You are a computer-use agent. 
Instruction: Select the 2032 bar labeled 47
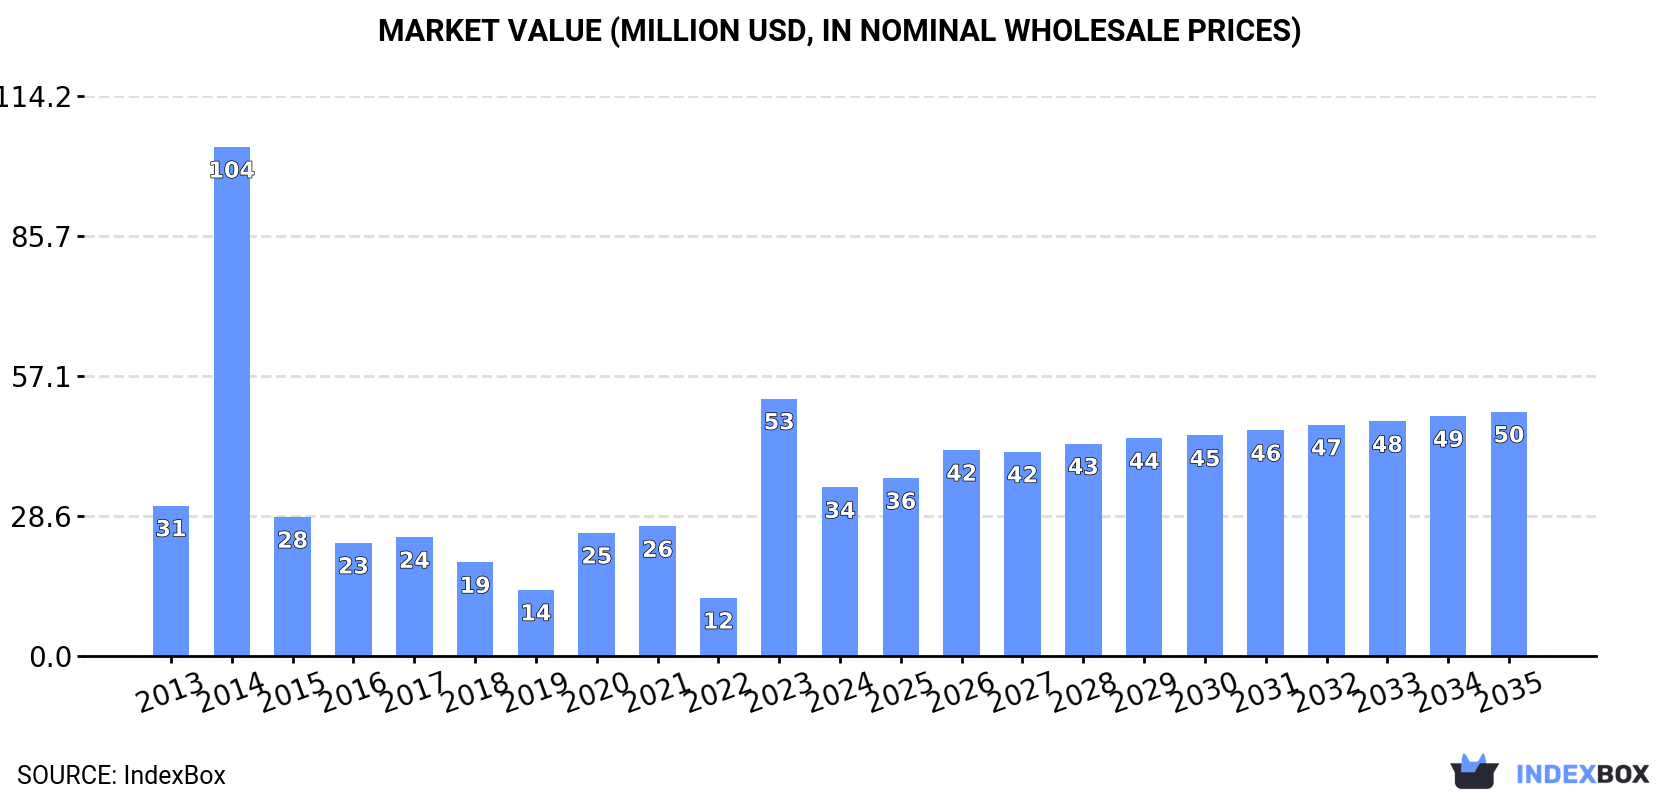click(1326, 541)
